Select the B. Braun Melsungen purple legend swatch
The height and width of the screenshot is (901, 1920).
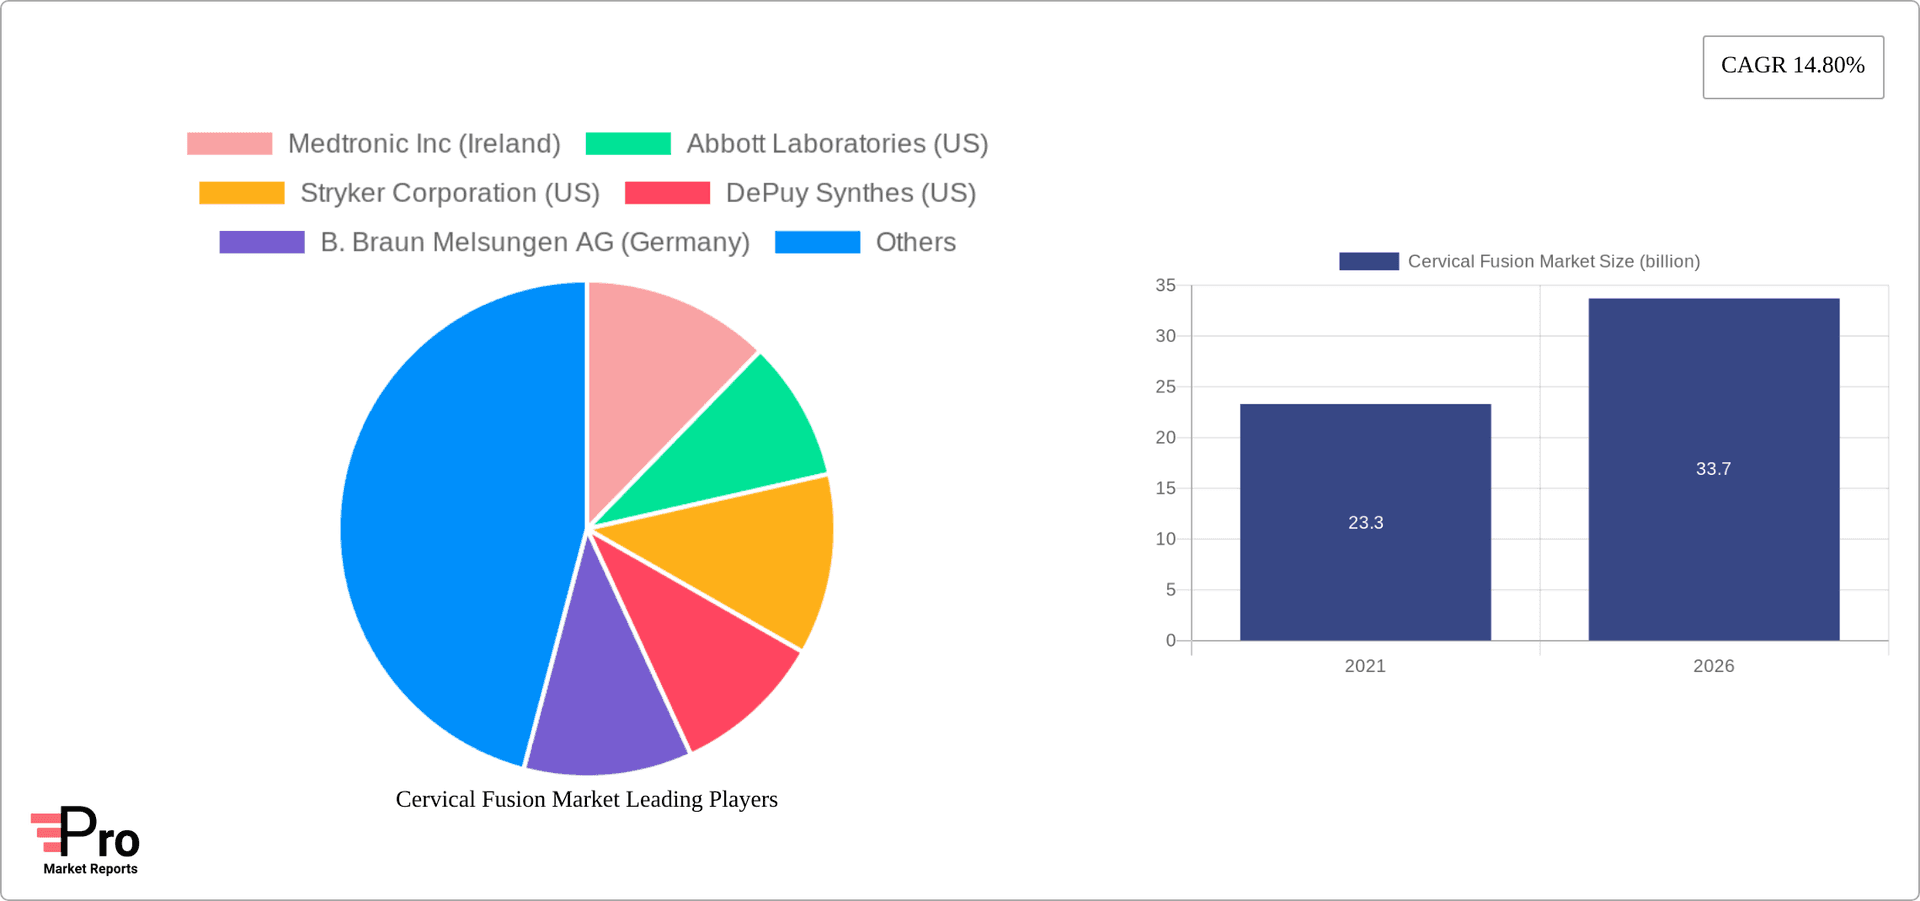[261, 241]
